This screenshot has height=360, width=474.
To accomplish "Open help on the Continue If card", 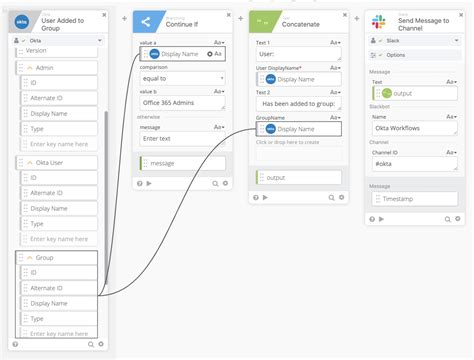I will [x=140, y=183].
